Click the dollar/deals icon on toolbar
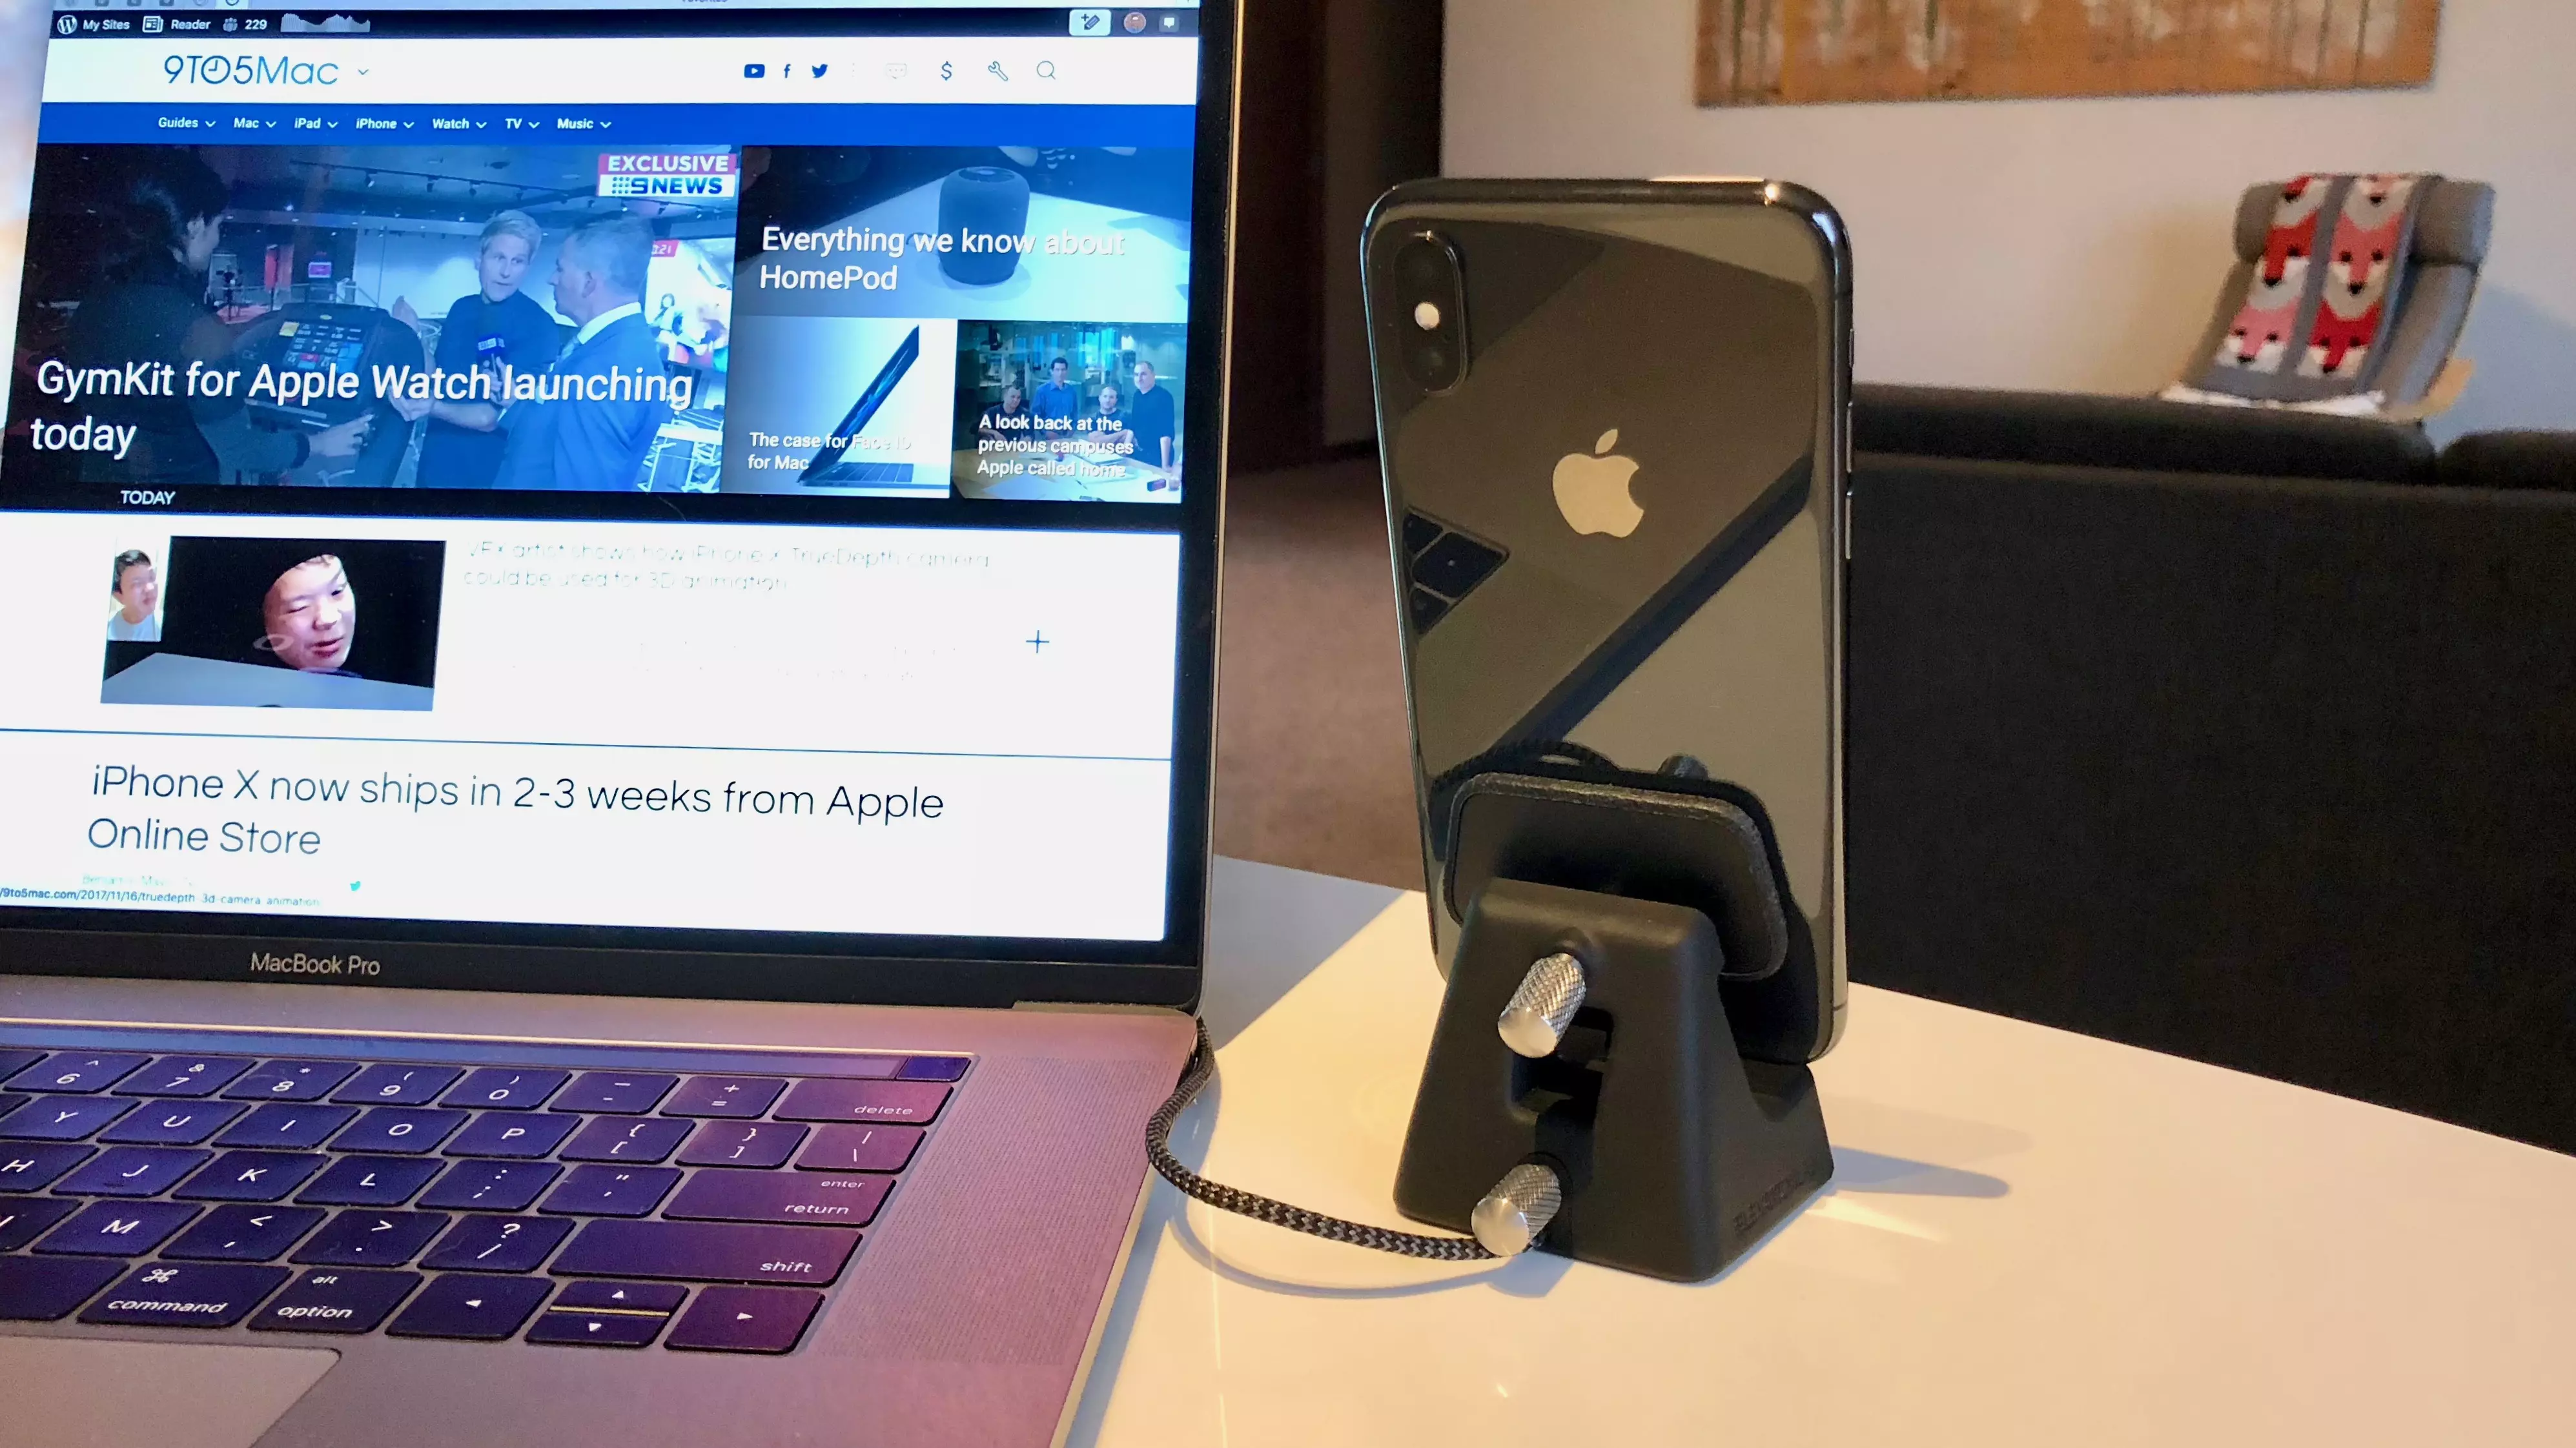Screen dimensions: 2576x1448 tap(945, 72)
